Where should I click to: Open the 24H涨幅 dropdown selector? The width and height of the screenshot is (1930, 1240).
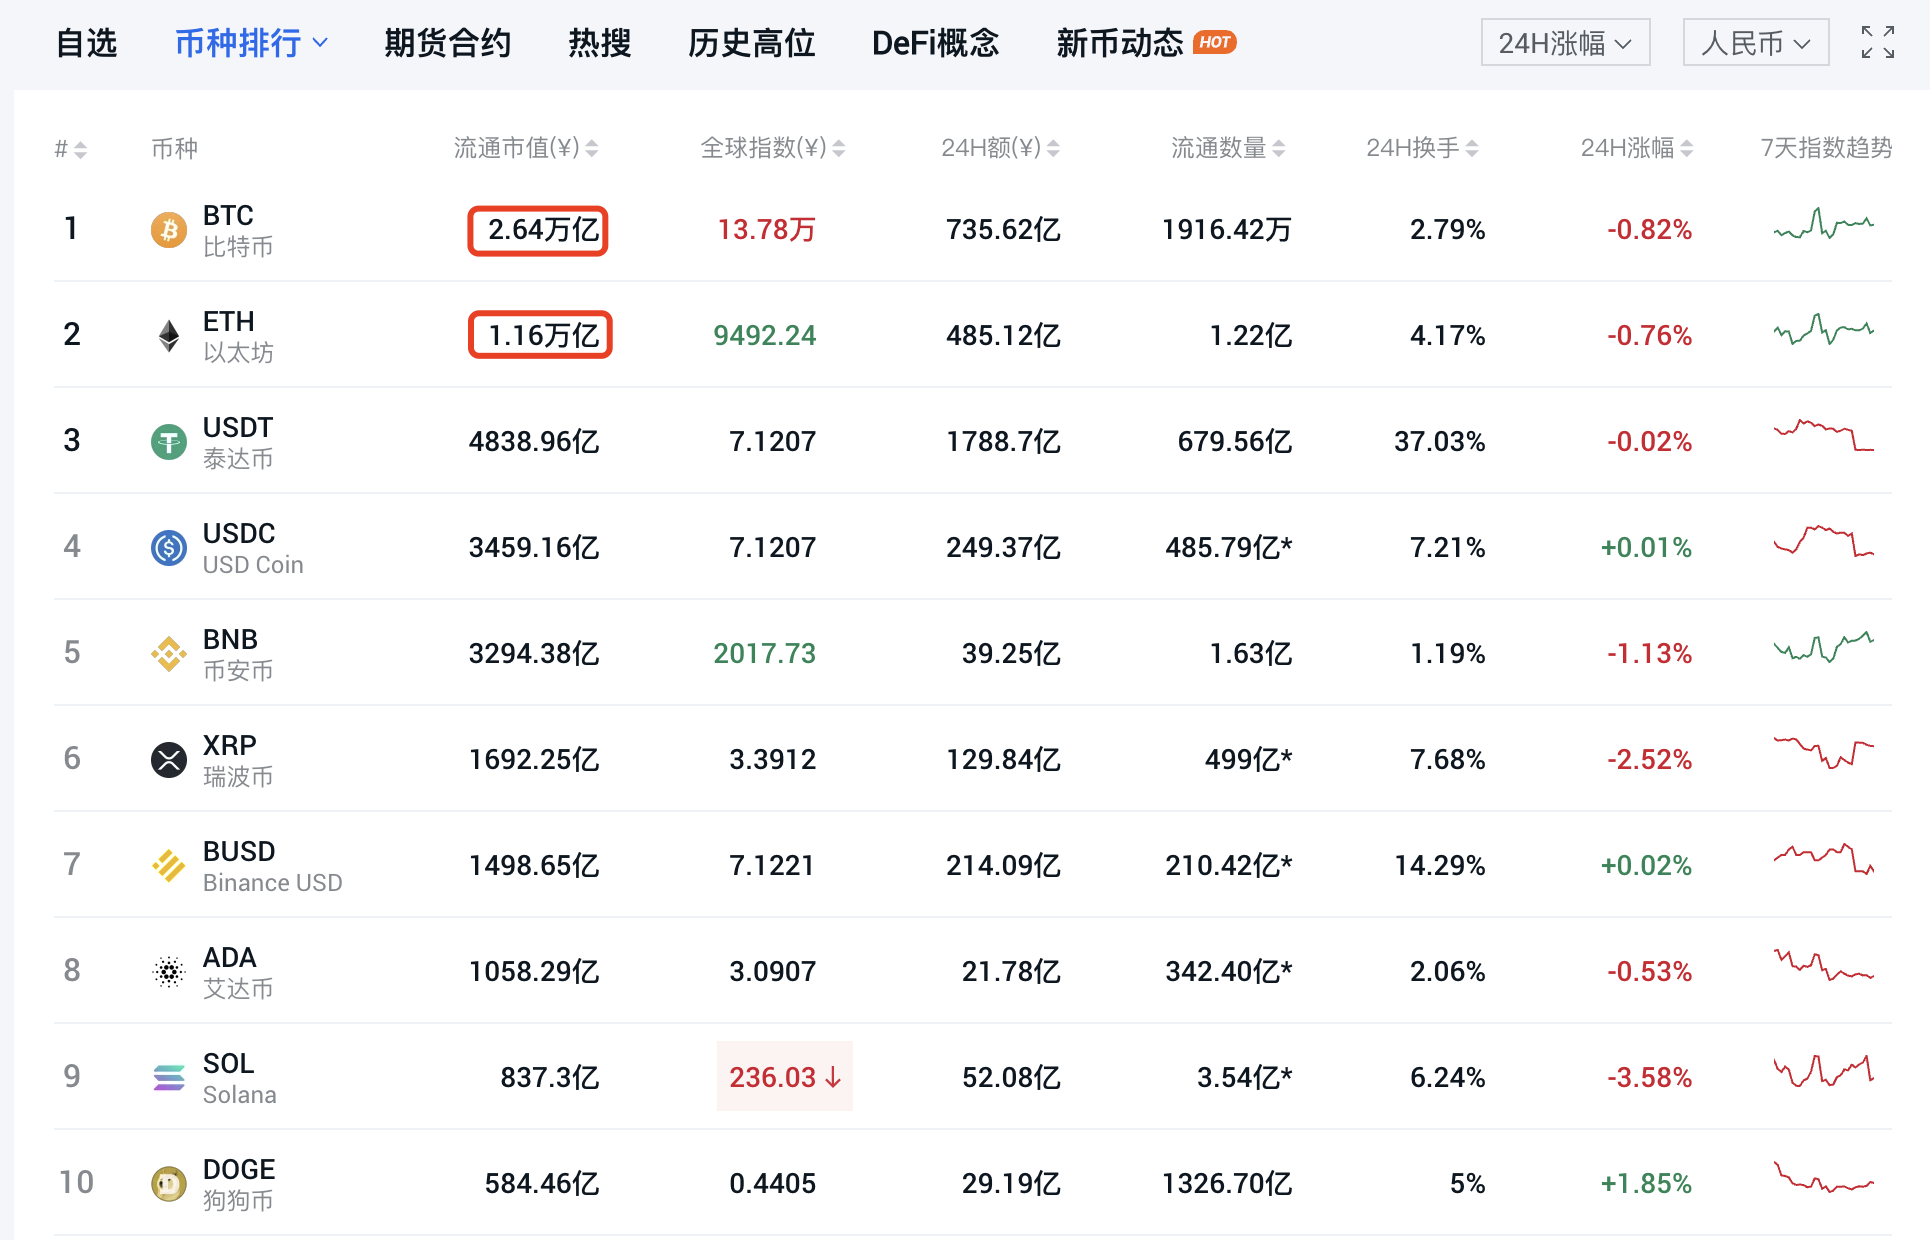click(x=1565, y=42)
